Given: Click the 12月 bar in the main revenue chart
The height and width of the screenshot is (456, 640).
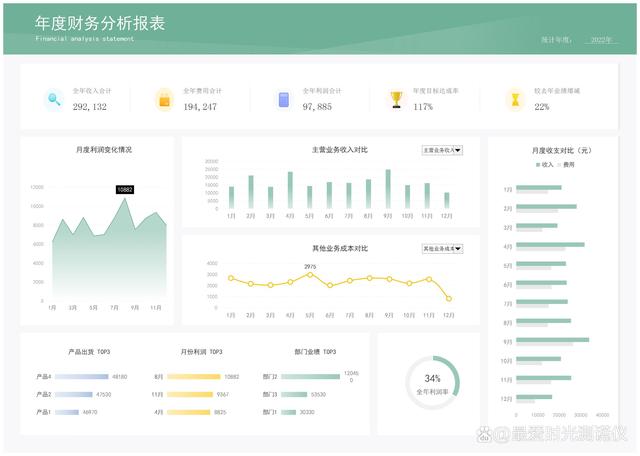Looking at the screenshot, I should pyautogui.click(x=447, y=200).
